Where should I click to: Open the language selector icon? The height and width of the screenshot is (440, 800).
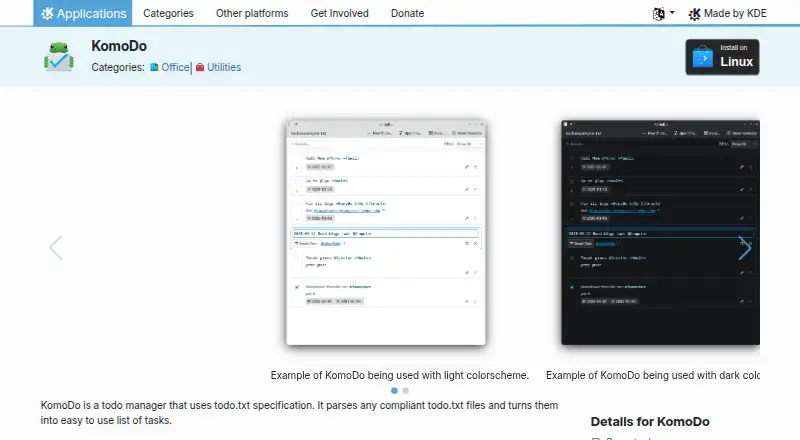tap(659, 14)
